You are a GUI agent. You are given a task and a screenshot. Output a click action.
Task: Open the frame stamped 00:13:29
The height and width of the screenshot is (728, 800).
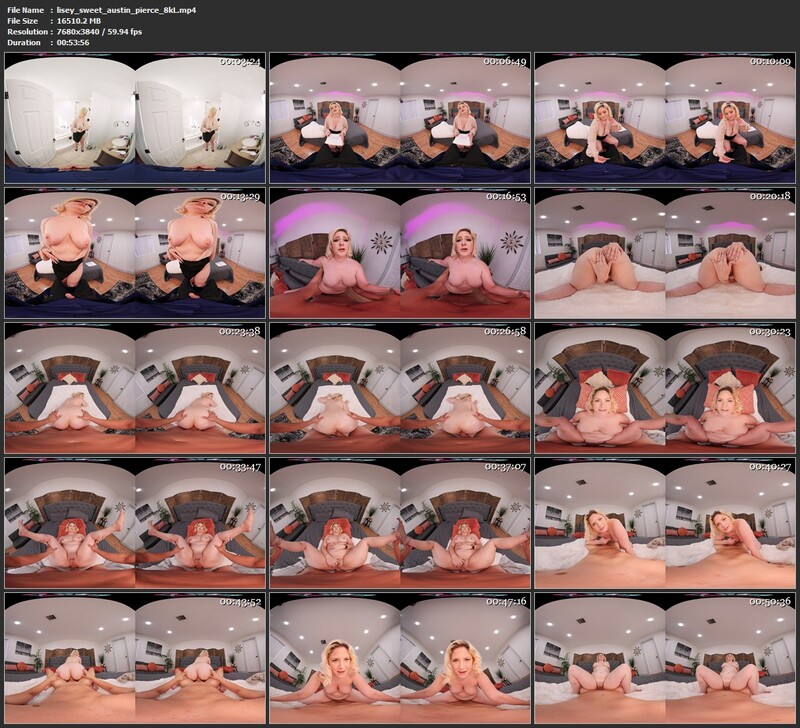135,252
